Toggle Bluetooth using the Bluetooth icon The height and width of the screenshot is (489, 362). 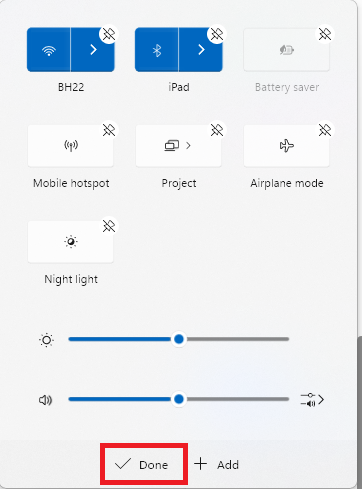coord(157,50)
